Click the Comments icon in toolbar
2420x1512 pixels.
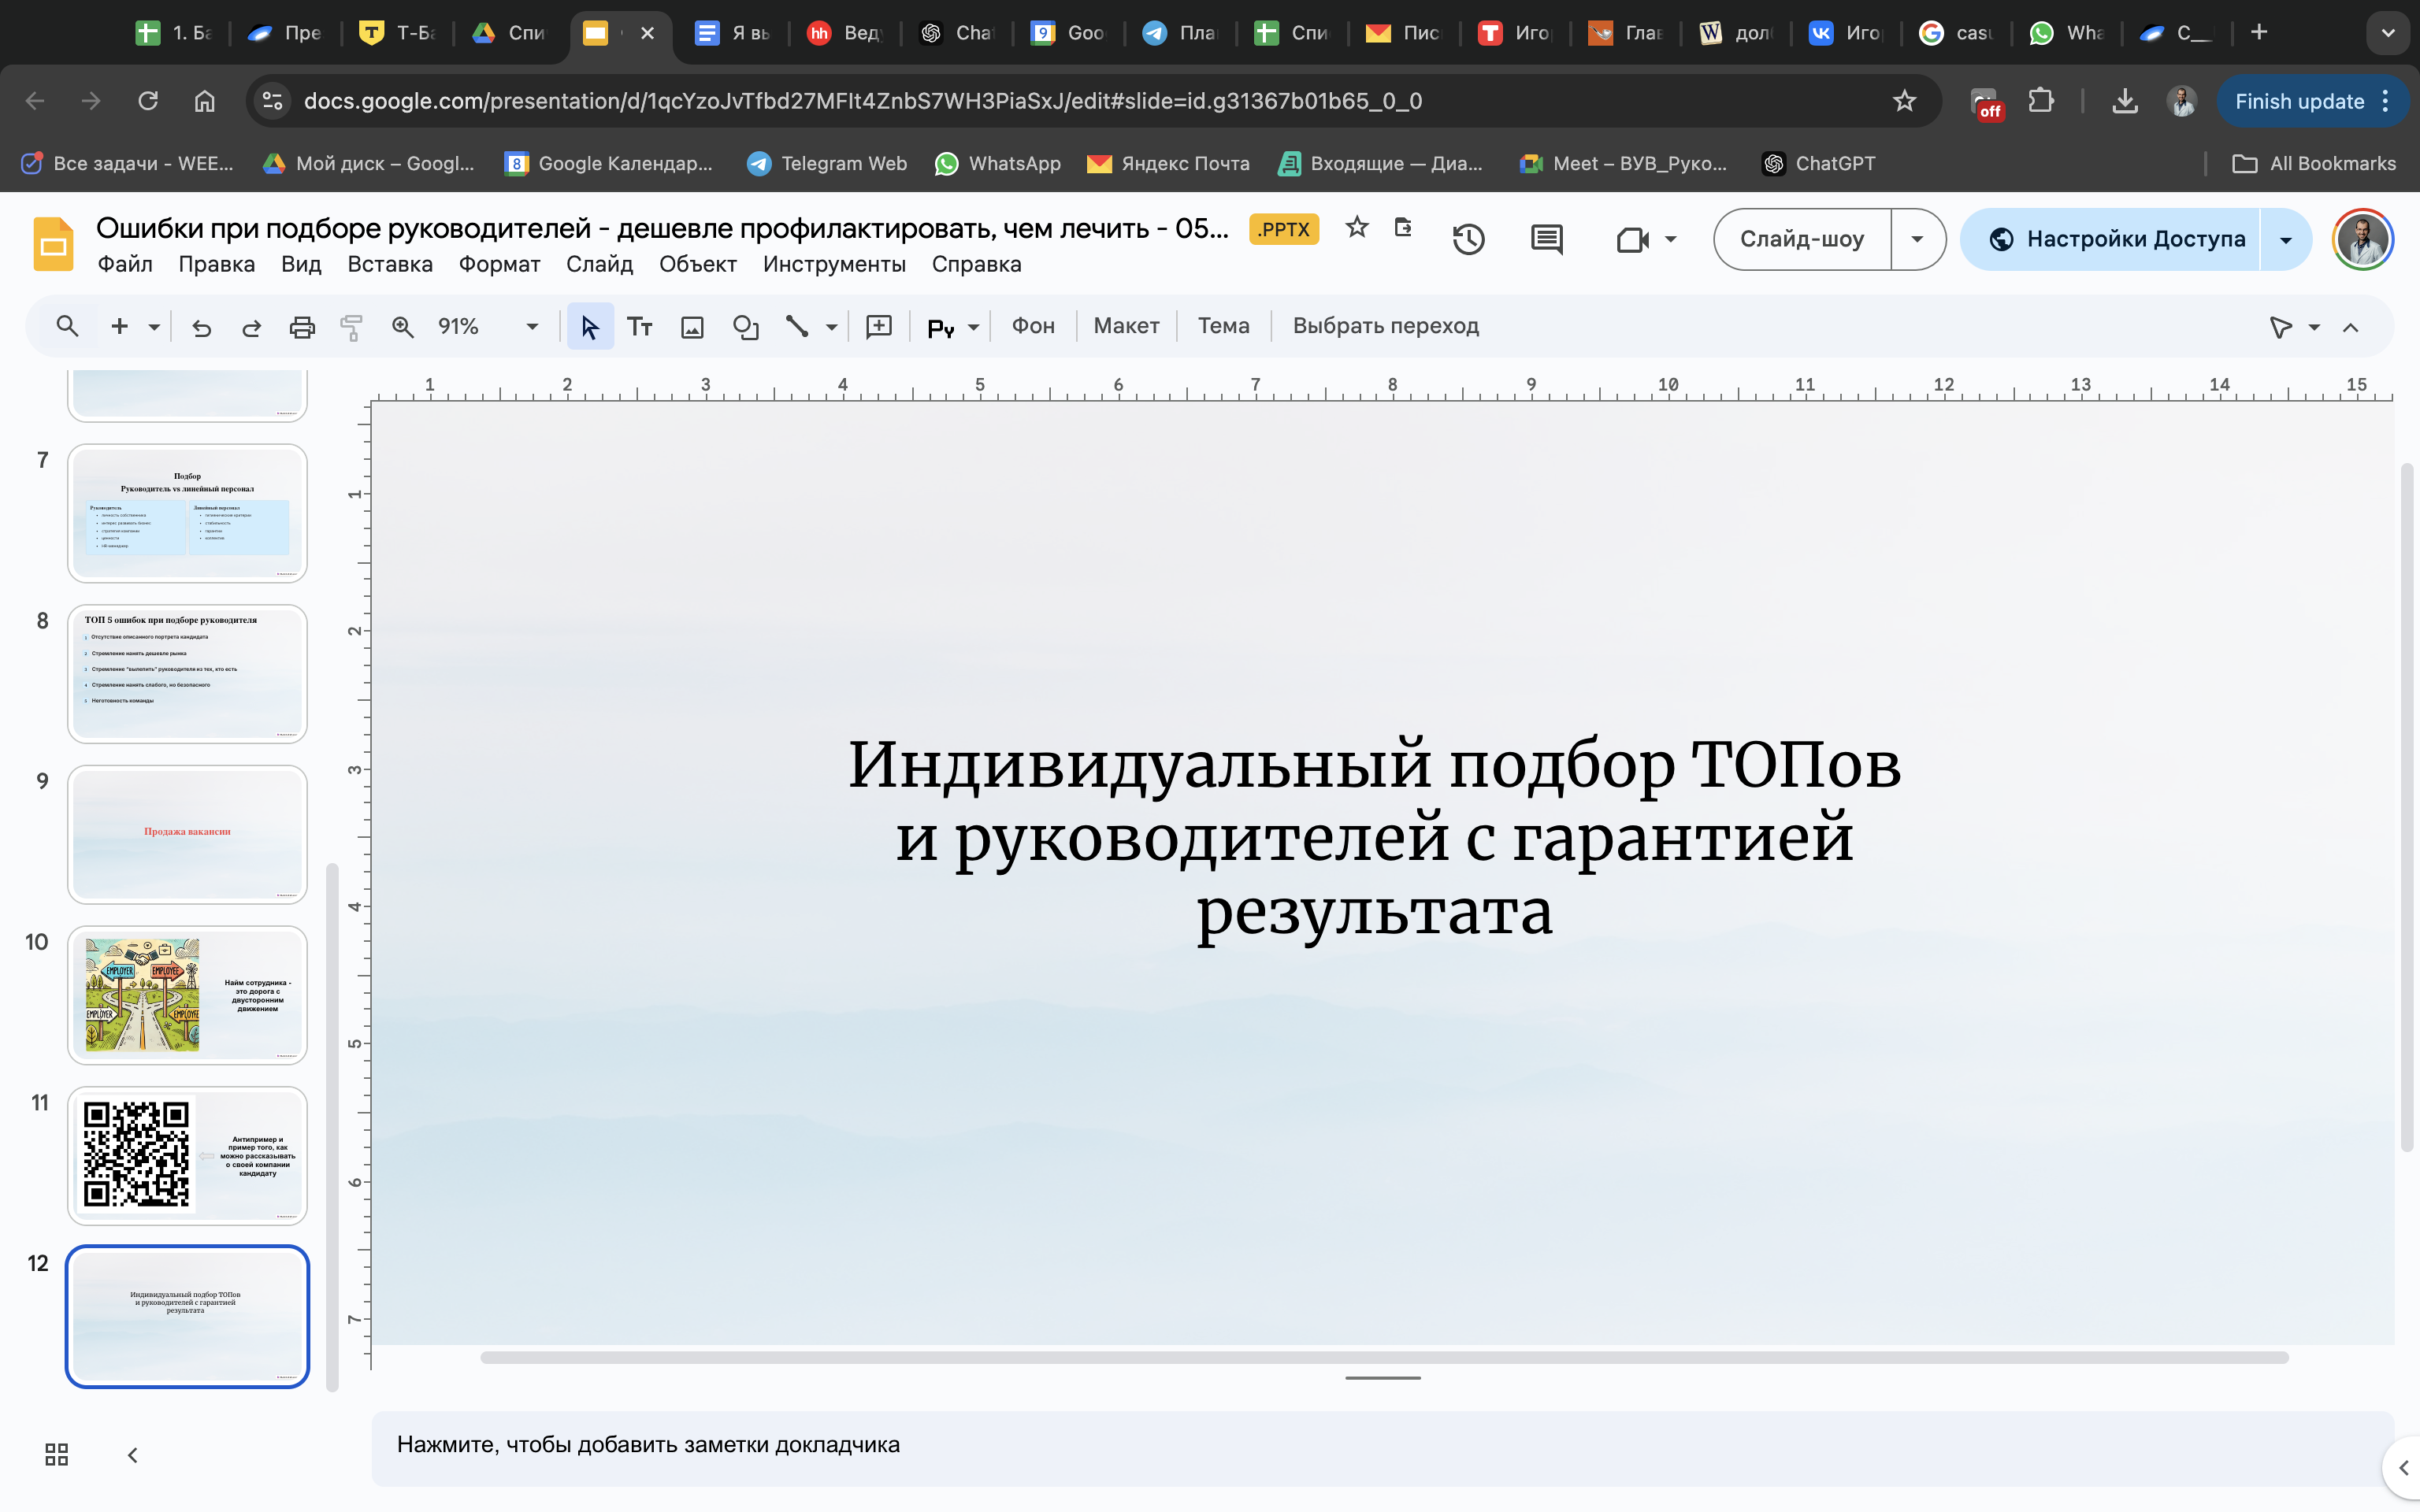click(1547, 239)
